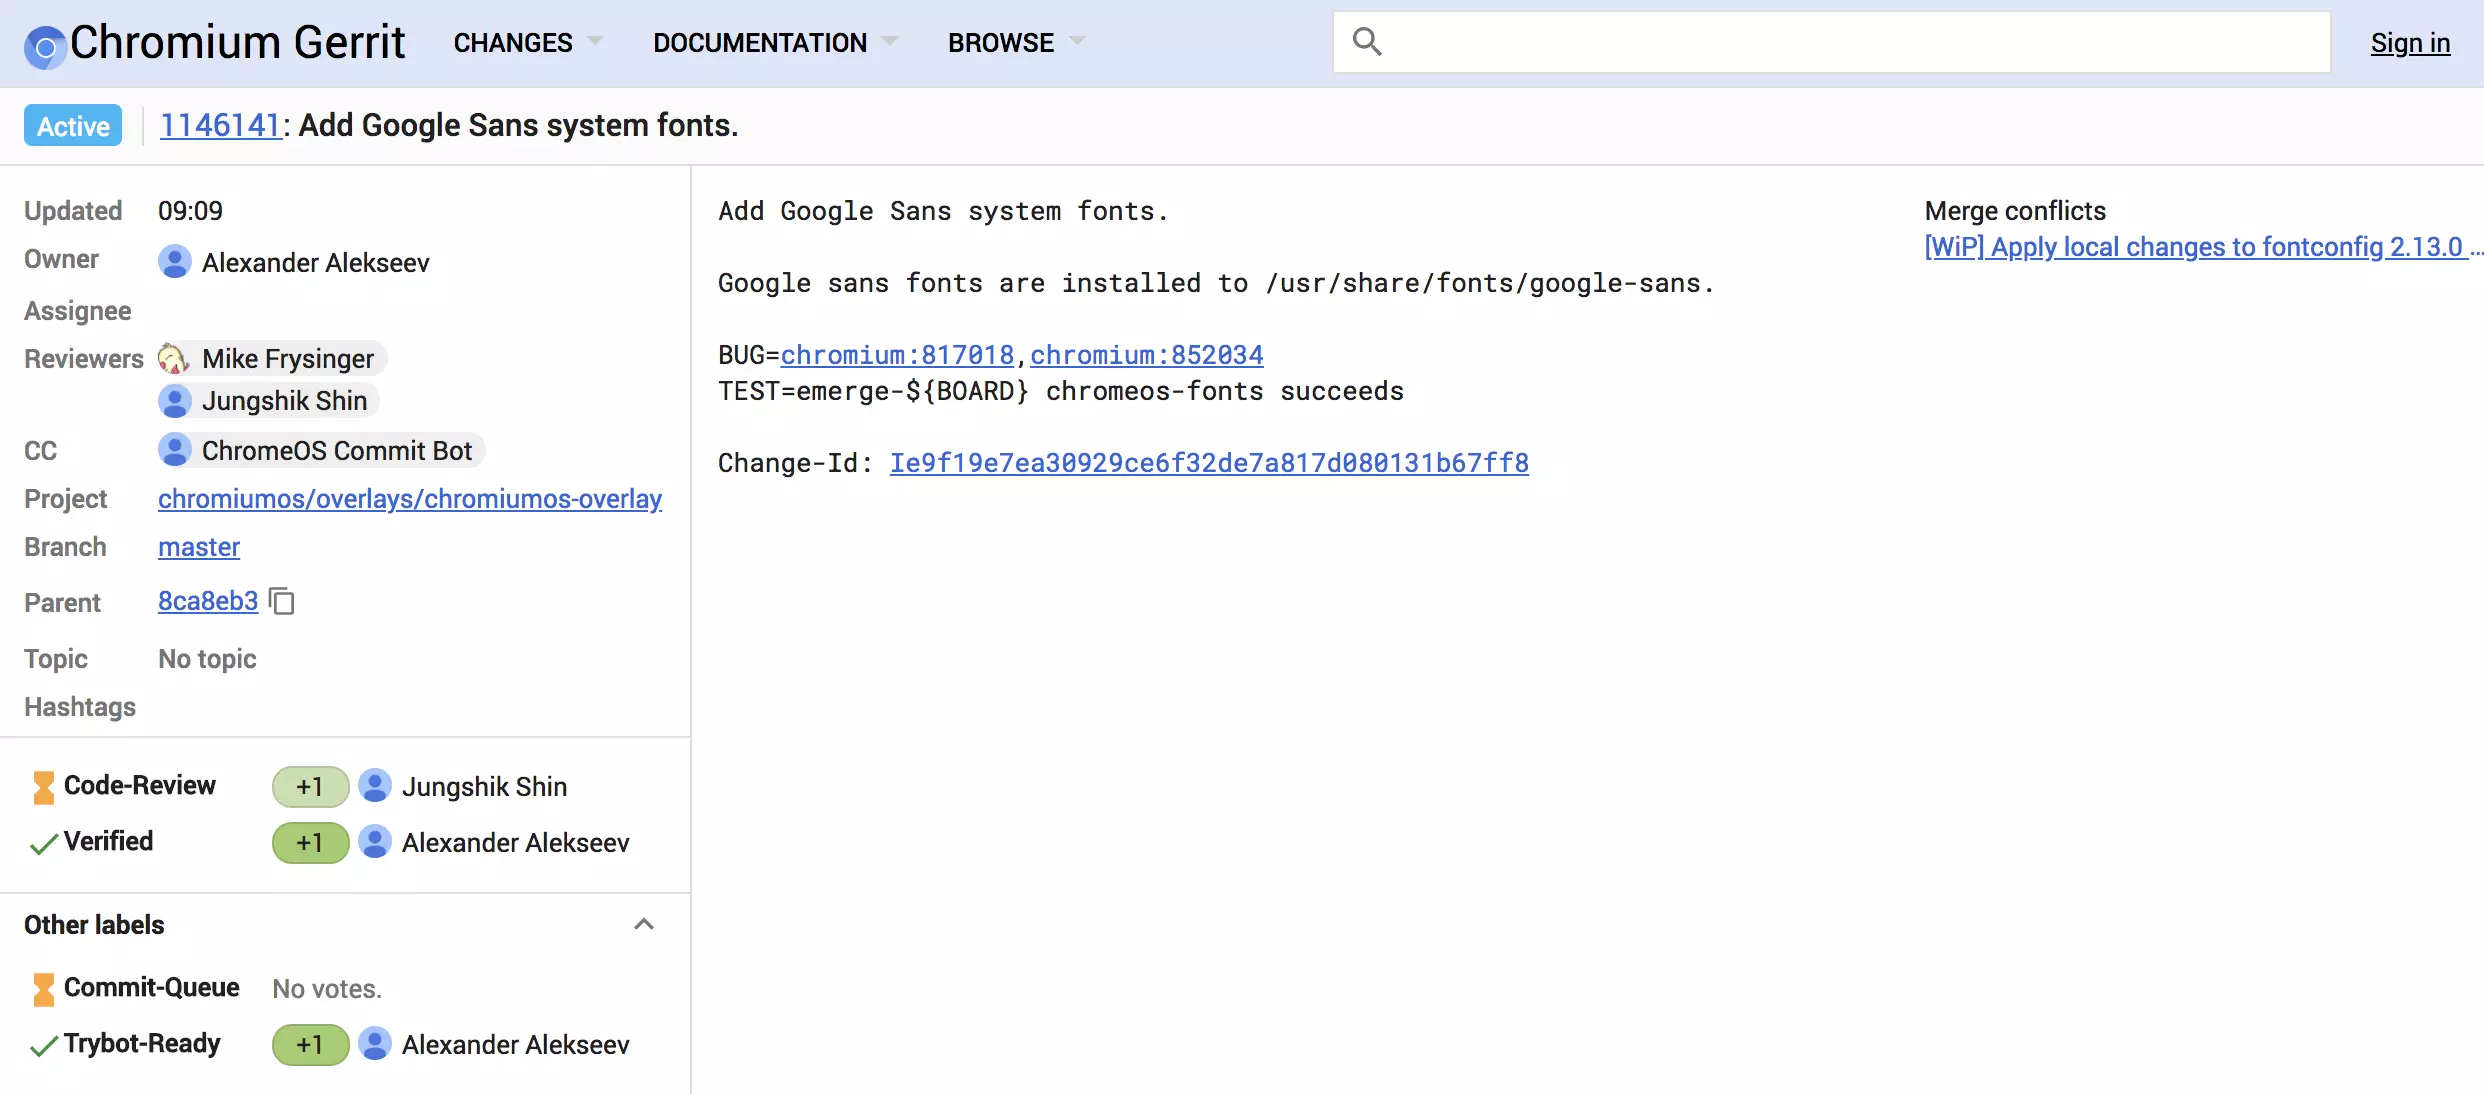Click the reviewer avatar icon for Jungshik Shin
Image resolution: width=2484 pixels, height=1094 pixels.
pos(174,401)
